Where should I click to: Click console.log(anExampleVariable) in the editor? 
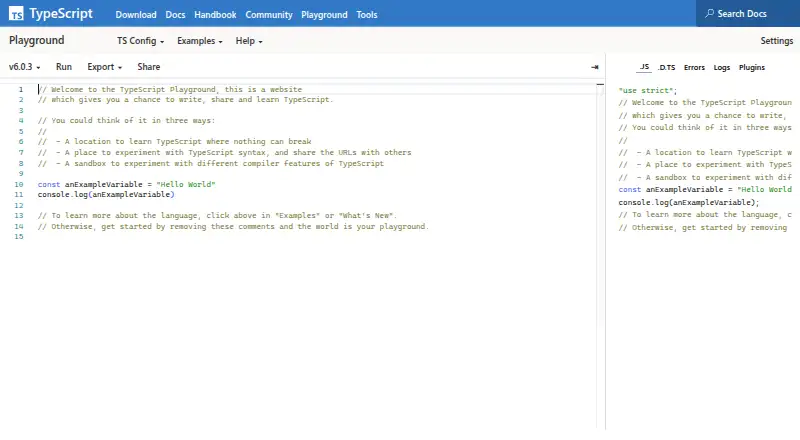106,194
